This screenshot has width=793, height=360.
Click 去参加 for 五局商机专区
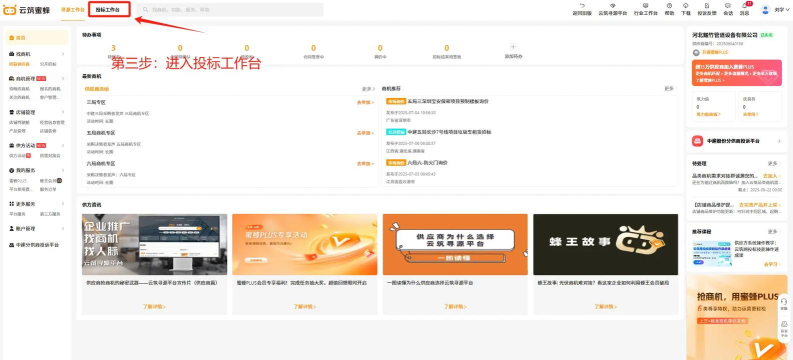[365, 133]
